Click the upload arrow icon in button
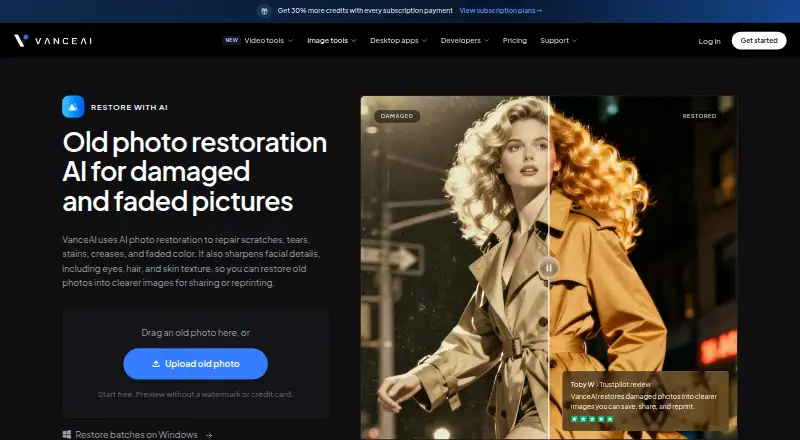This screenshot has height=440, width=800. (x=156, y=364)
